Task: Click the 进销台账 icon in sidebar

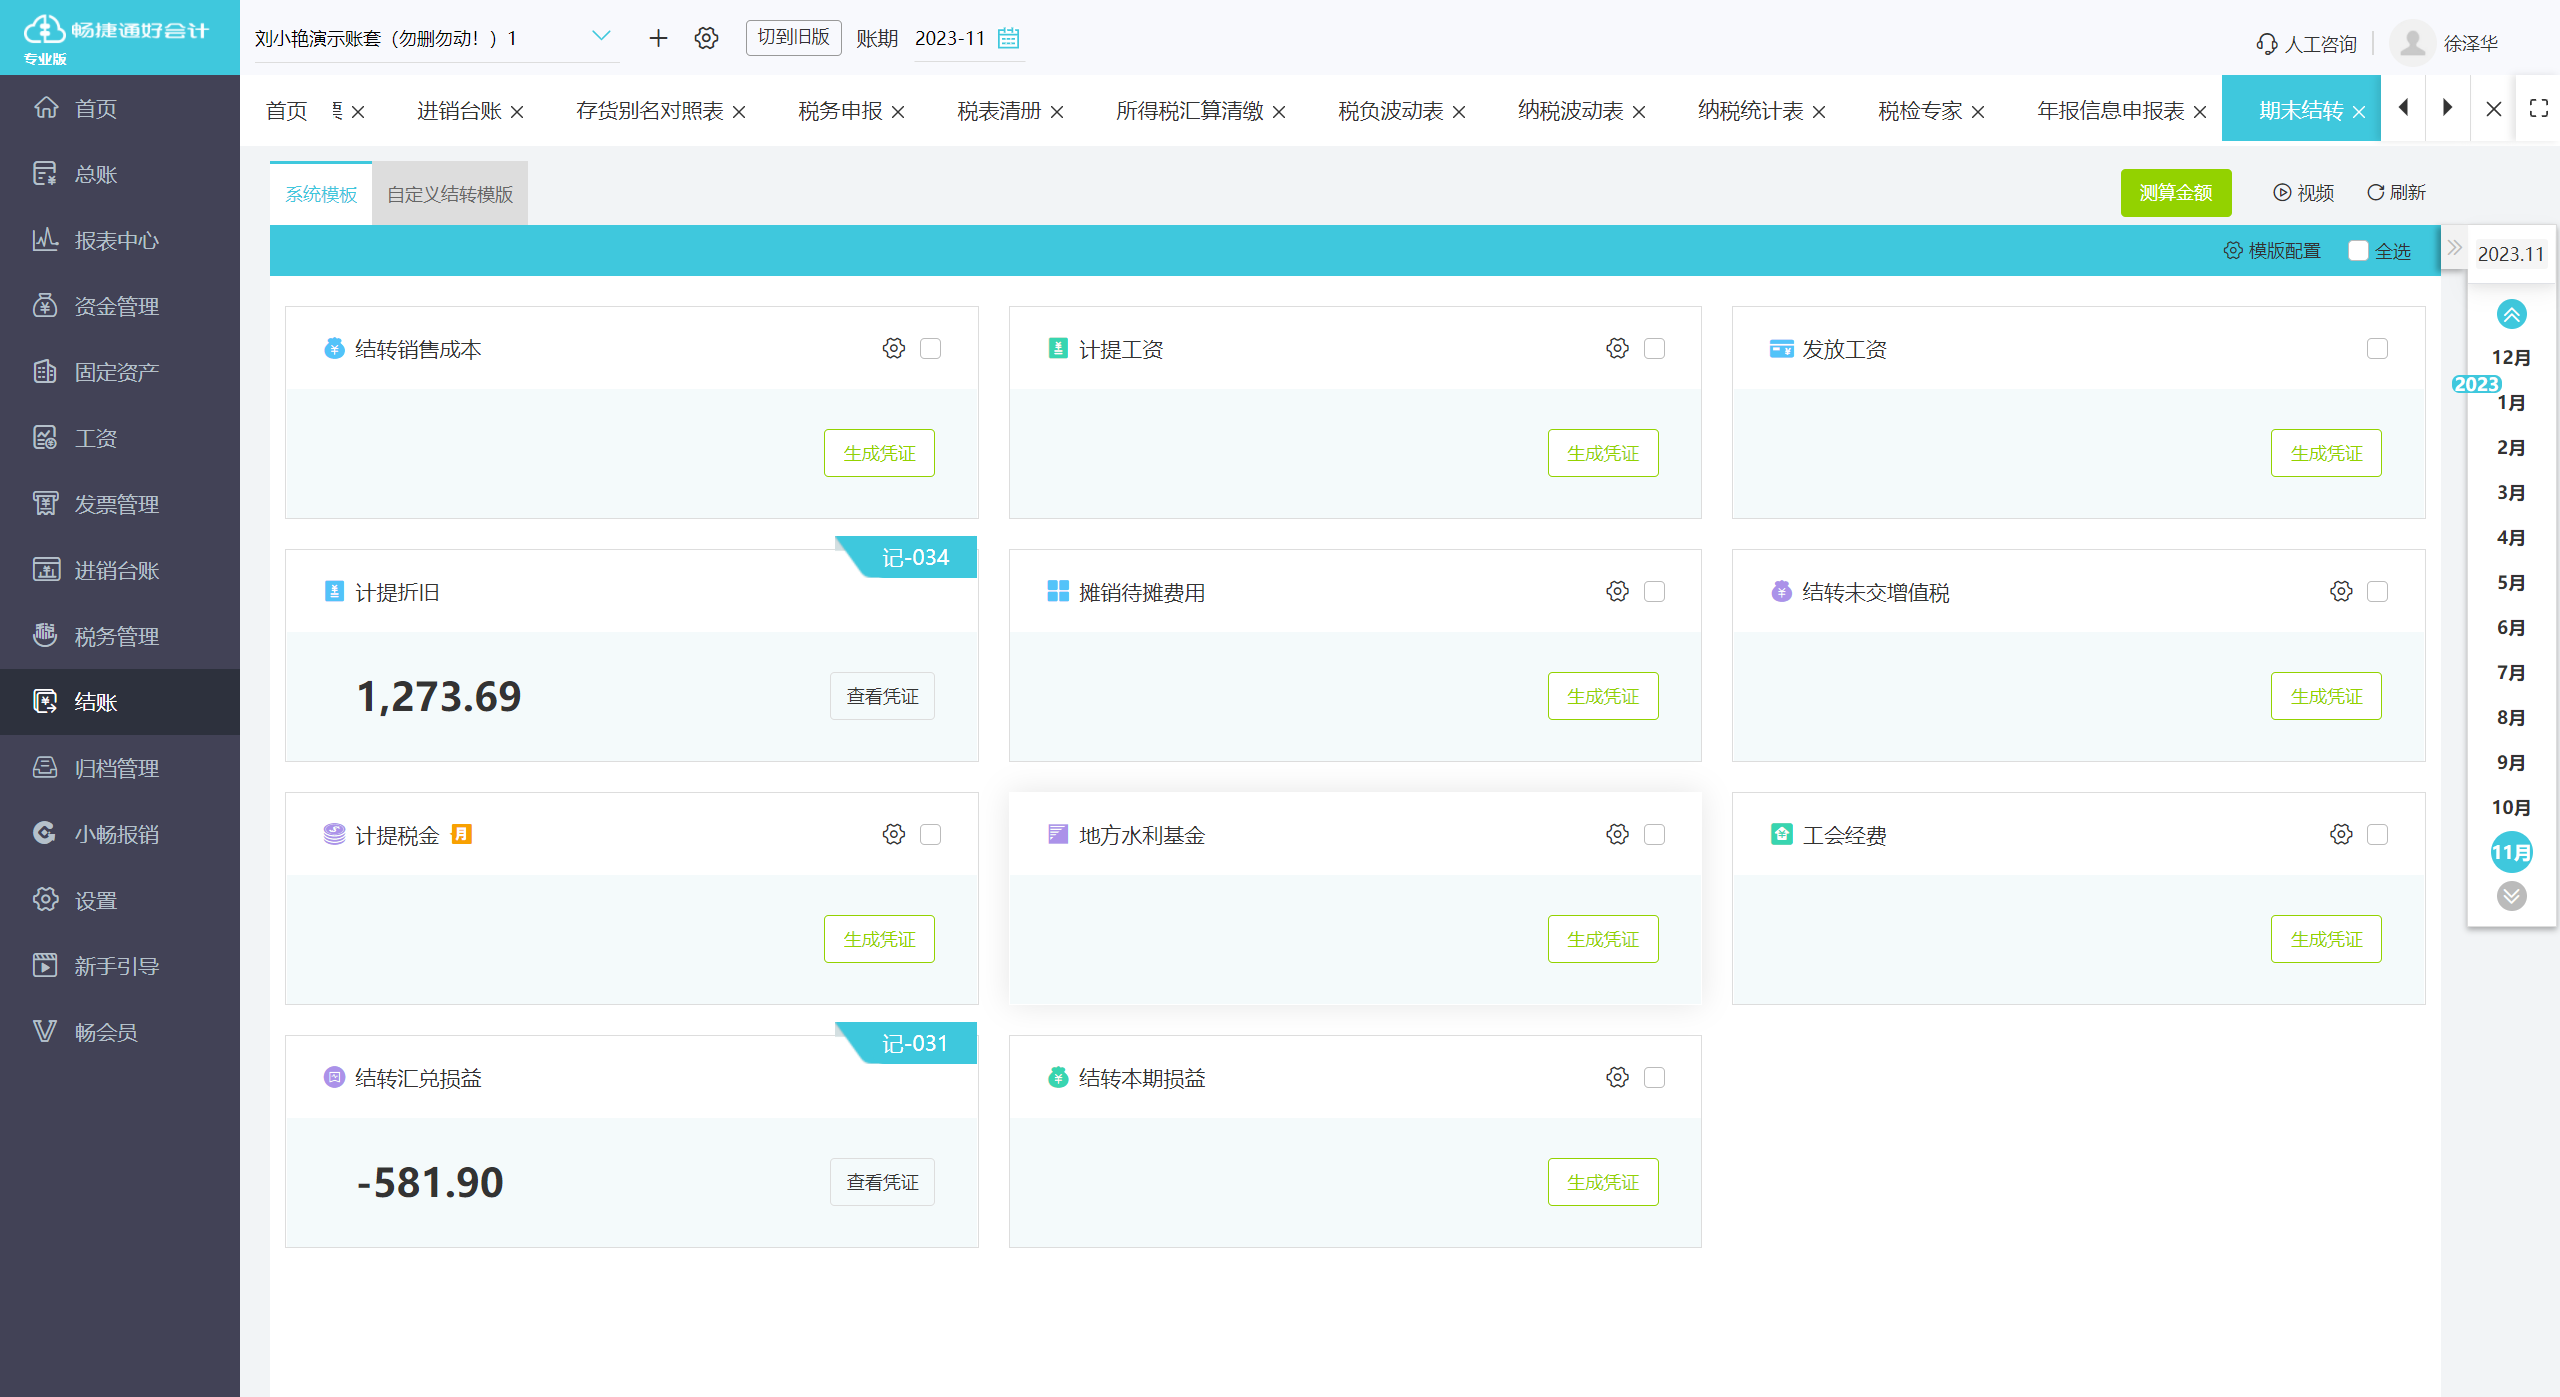Action: [x=46, y=569]
